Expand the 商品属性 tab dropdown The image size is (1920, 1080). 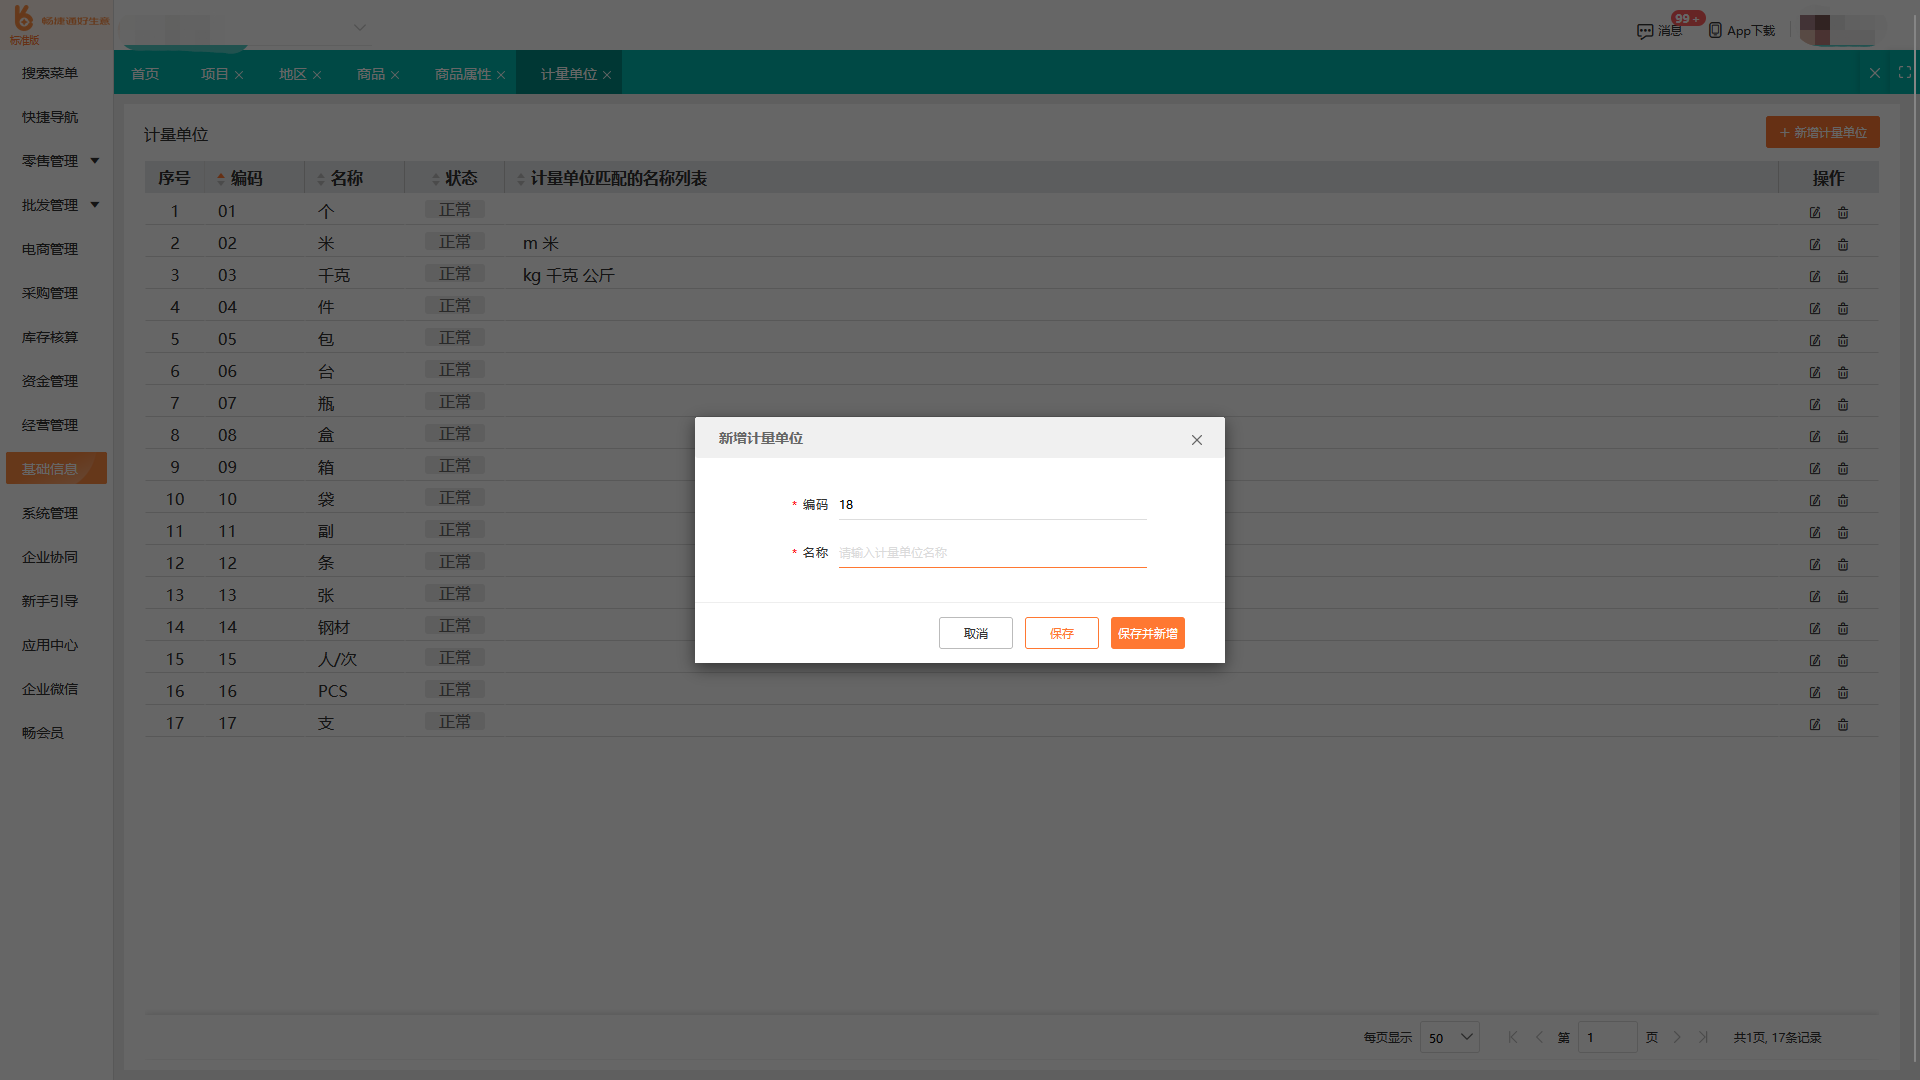point(471,74)
